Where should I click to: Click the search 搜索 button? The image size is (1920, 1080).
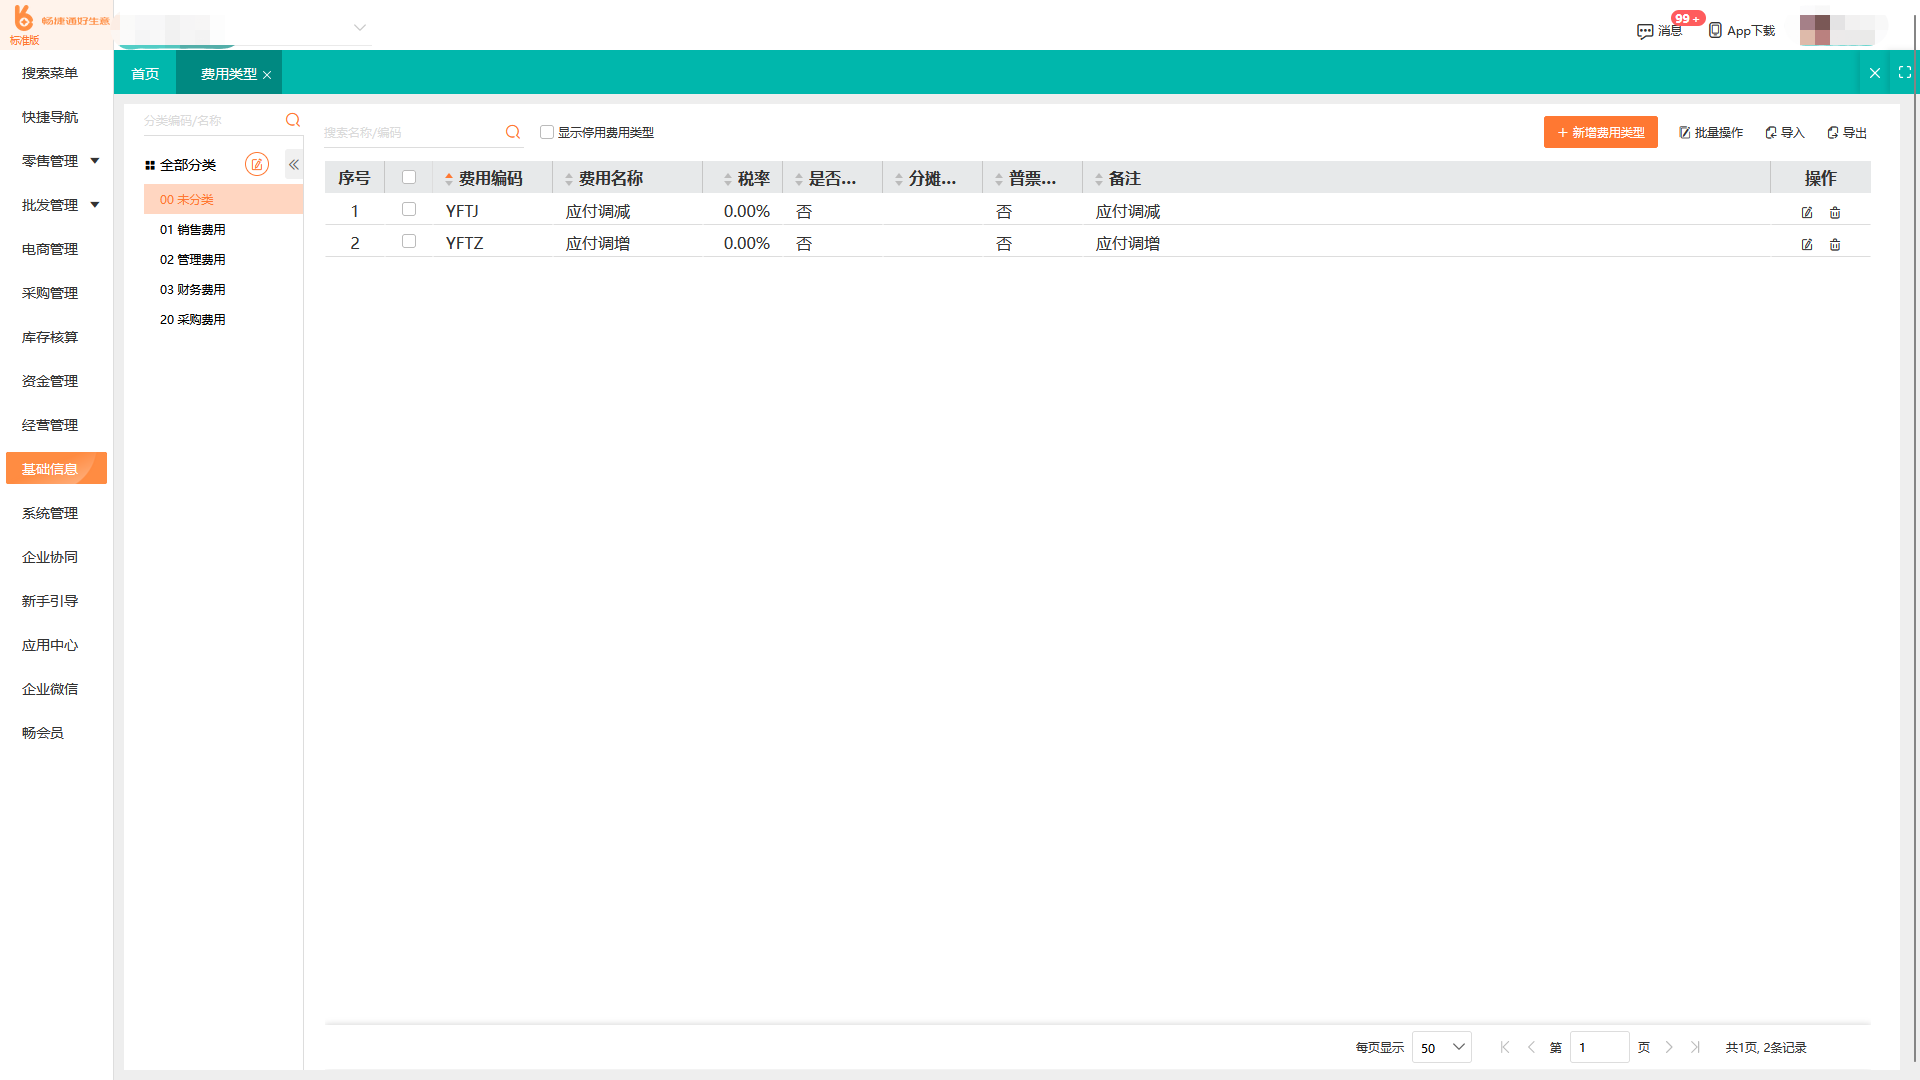[514, 132]
